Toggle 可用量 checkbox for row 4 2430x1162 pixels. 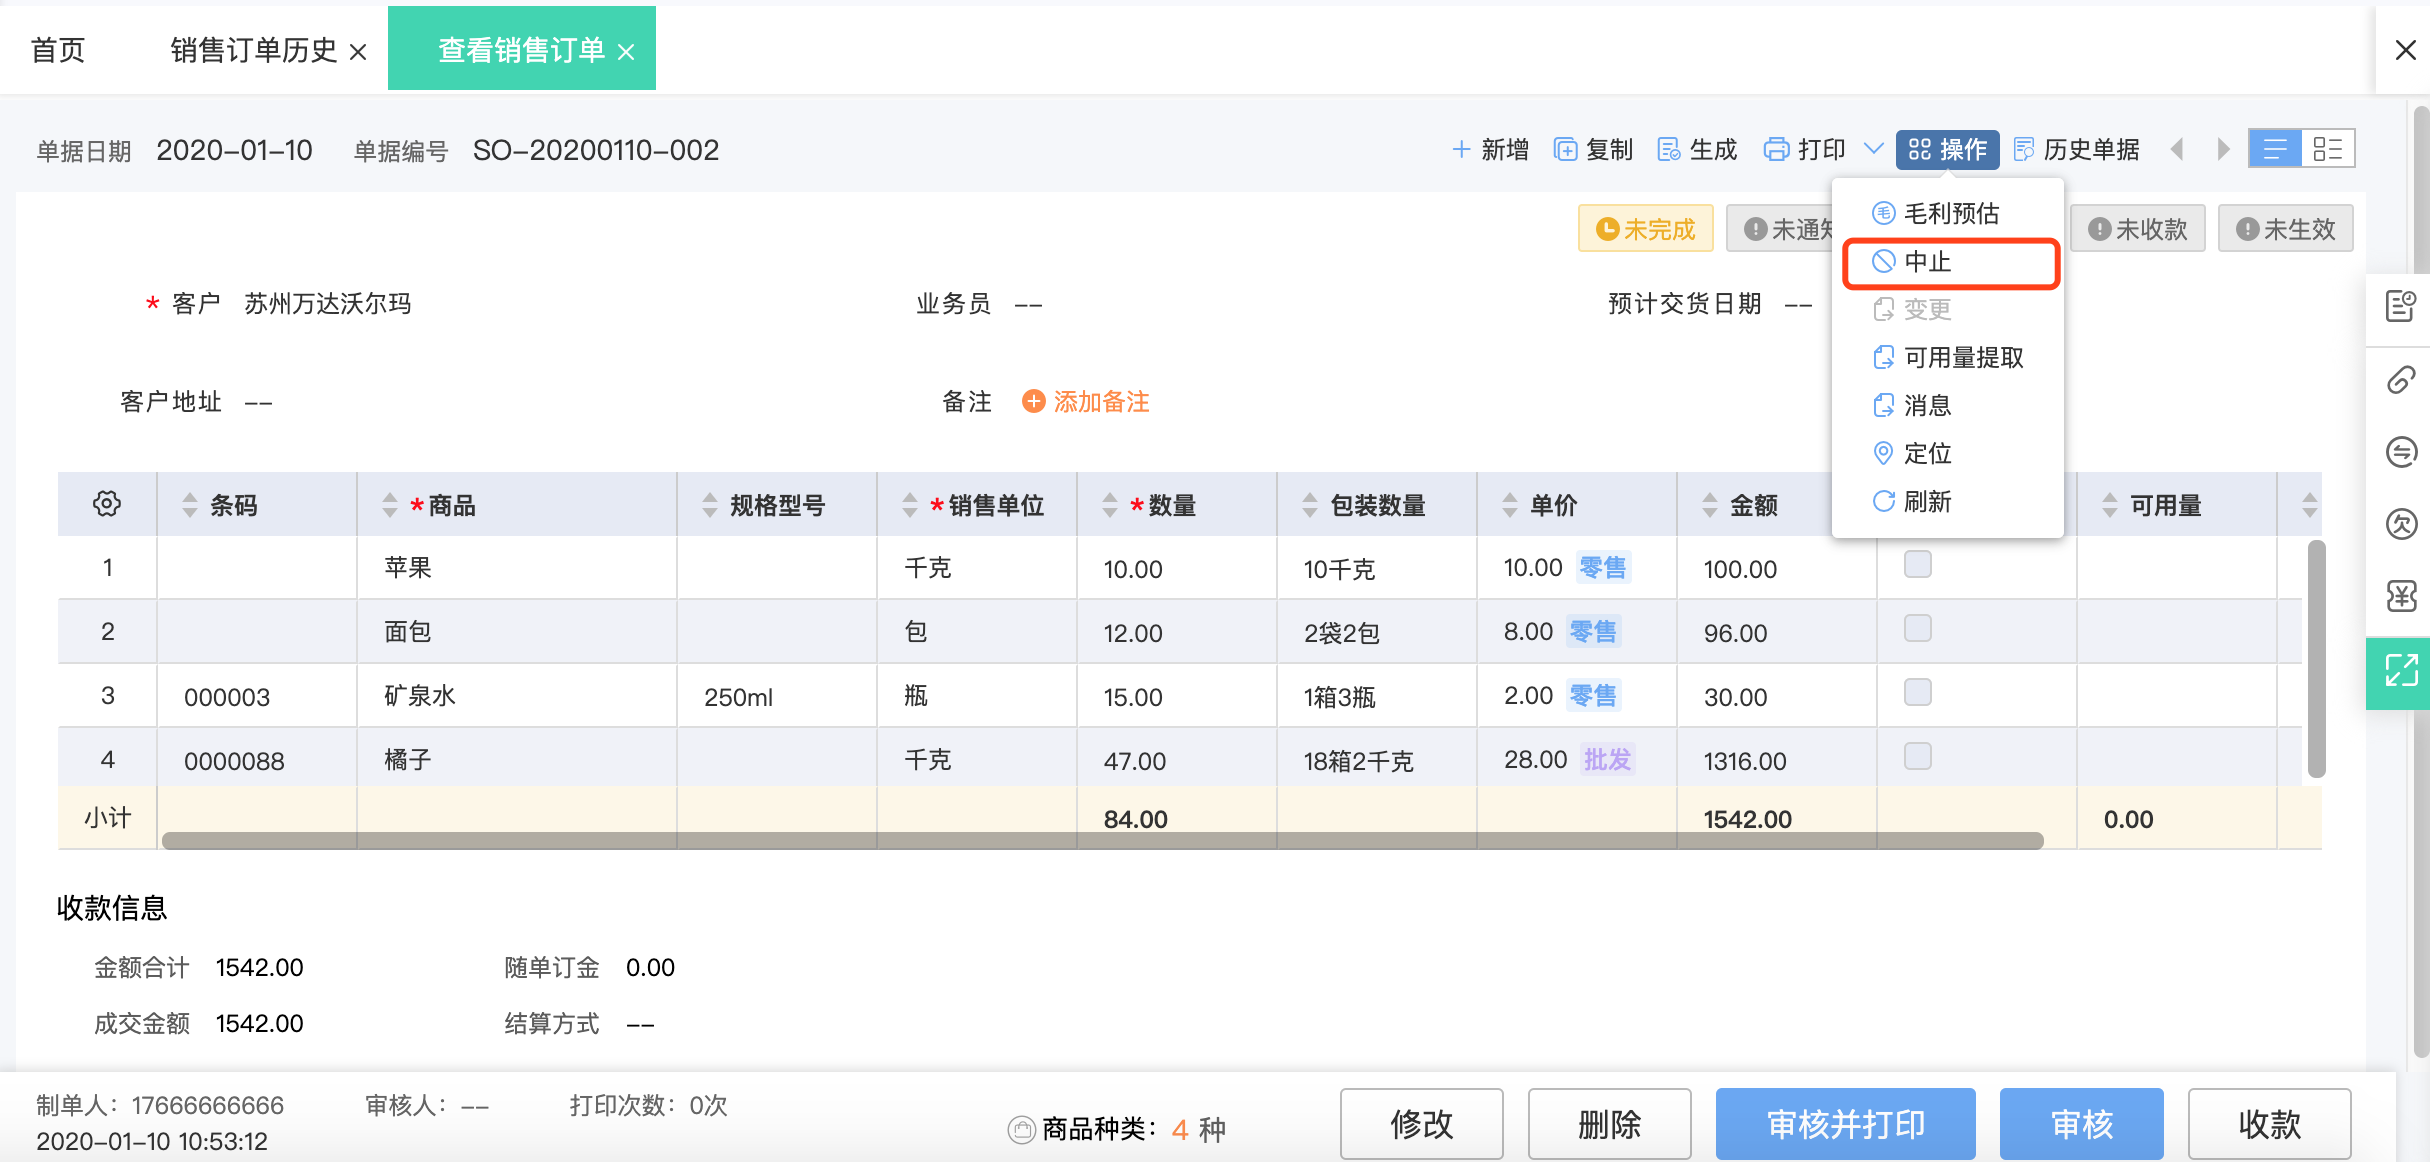1917,758
